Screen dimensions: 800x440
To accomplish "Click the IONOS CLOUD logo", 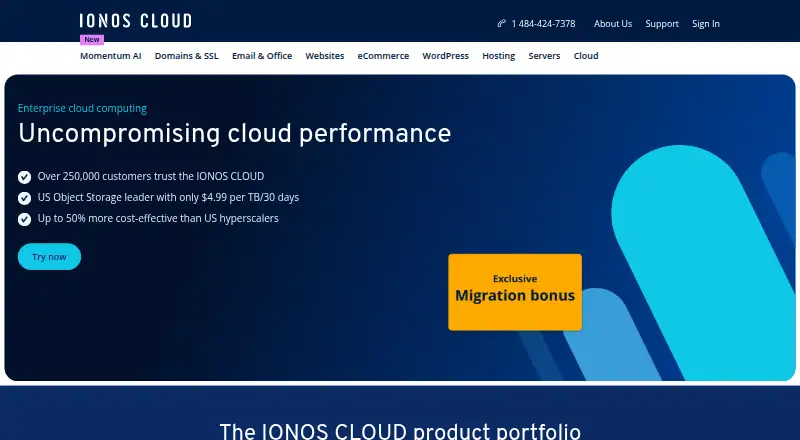I will [x=136, y=21].
